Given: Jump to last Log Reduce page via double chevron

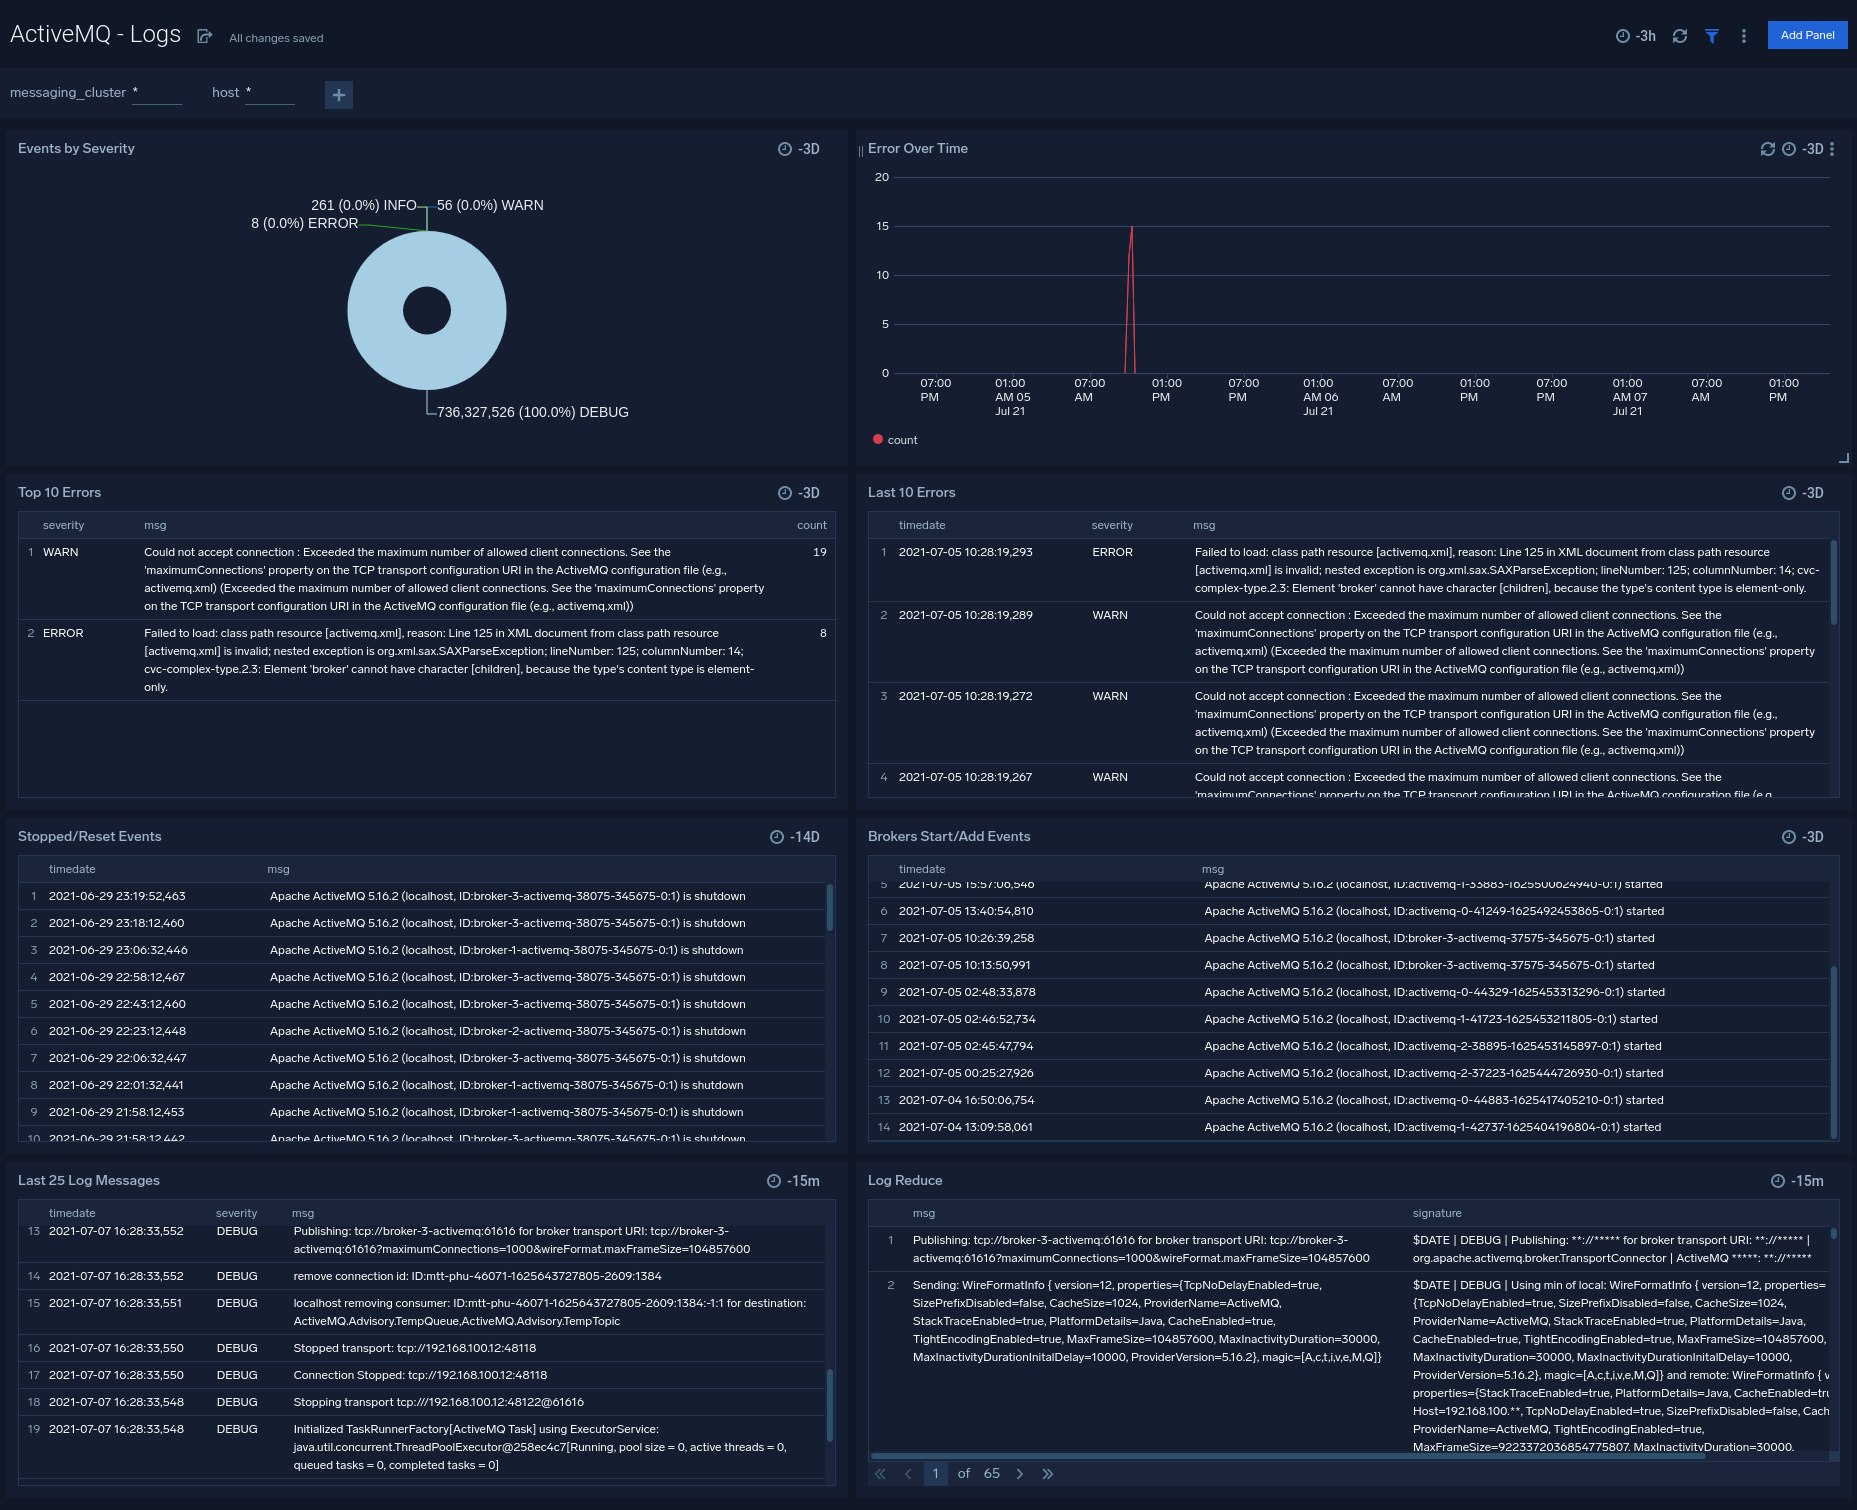Looking at the screenshot, I should [x=1048, y=1473].
